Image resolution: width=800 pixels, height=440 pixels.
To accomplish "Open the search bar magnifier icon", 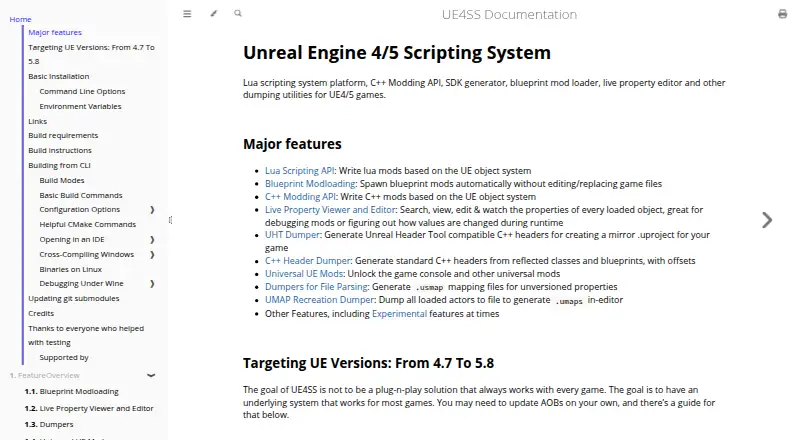I will point(238,14).
